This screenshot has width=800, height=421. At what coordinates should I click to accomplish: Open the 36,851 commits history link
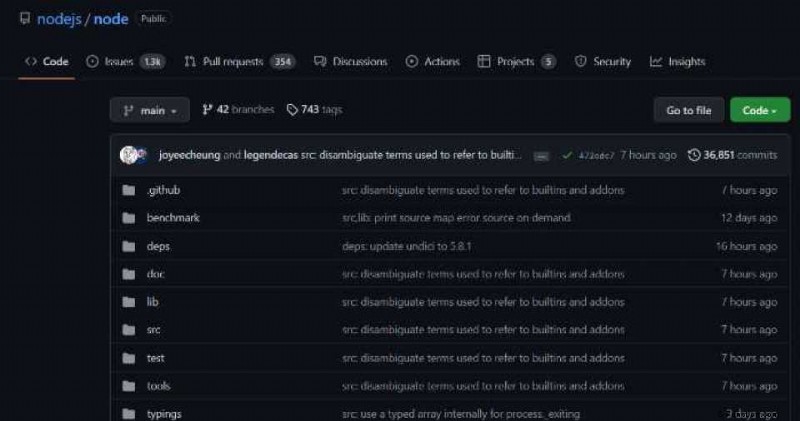[739, 155]
